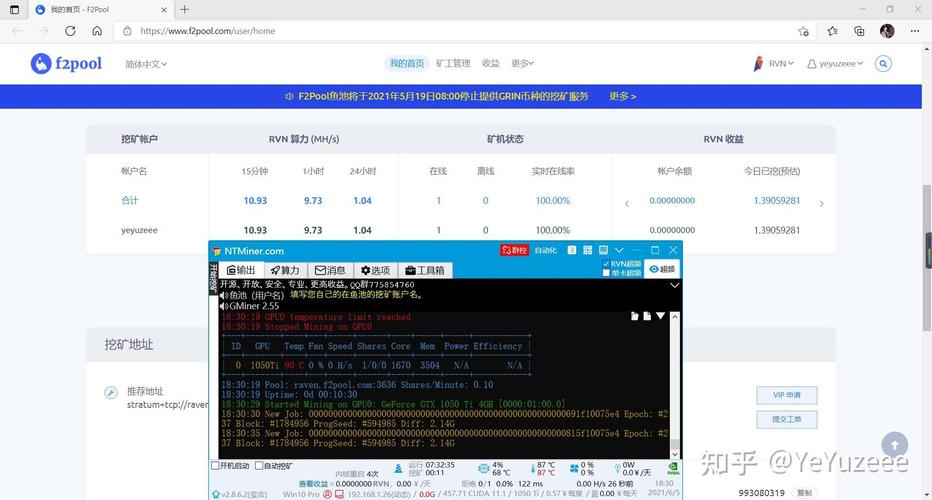Enable the 自动挖矿 checkbox
The height and width of the screenshot is (500, 932).
click(x=260, y=466)
